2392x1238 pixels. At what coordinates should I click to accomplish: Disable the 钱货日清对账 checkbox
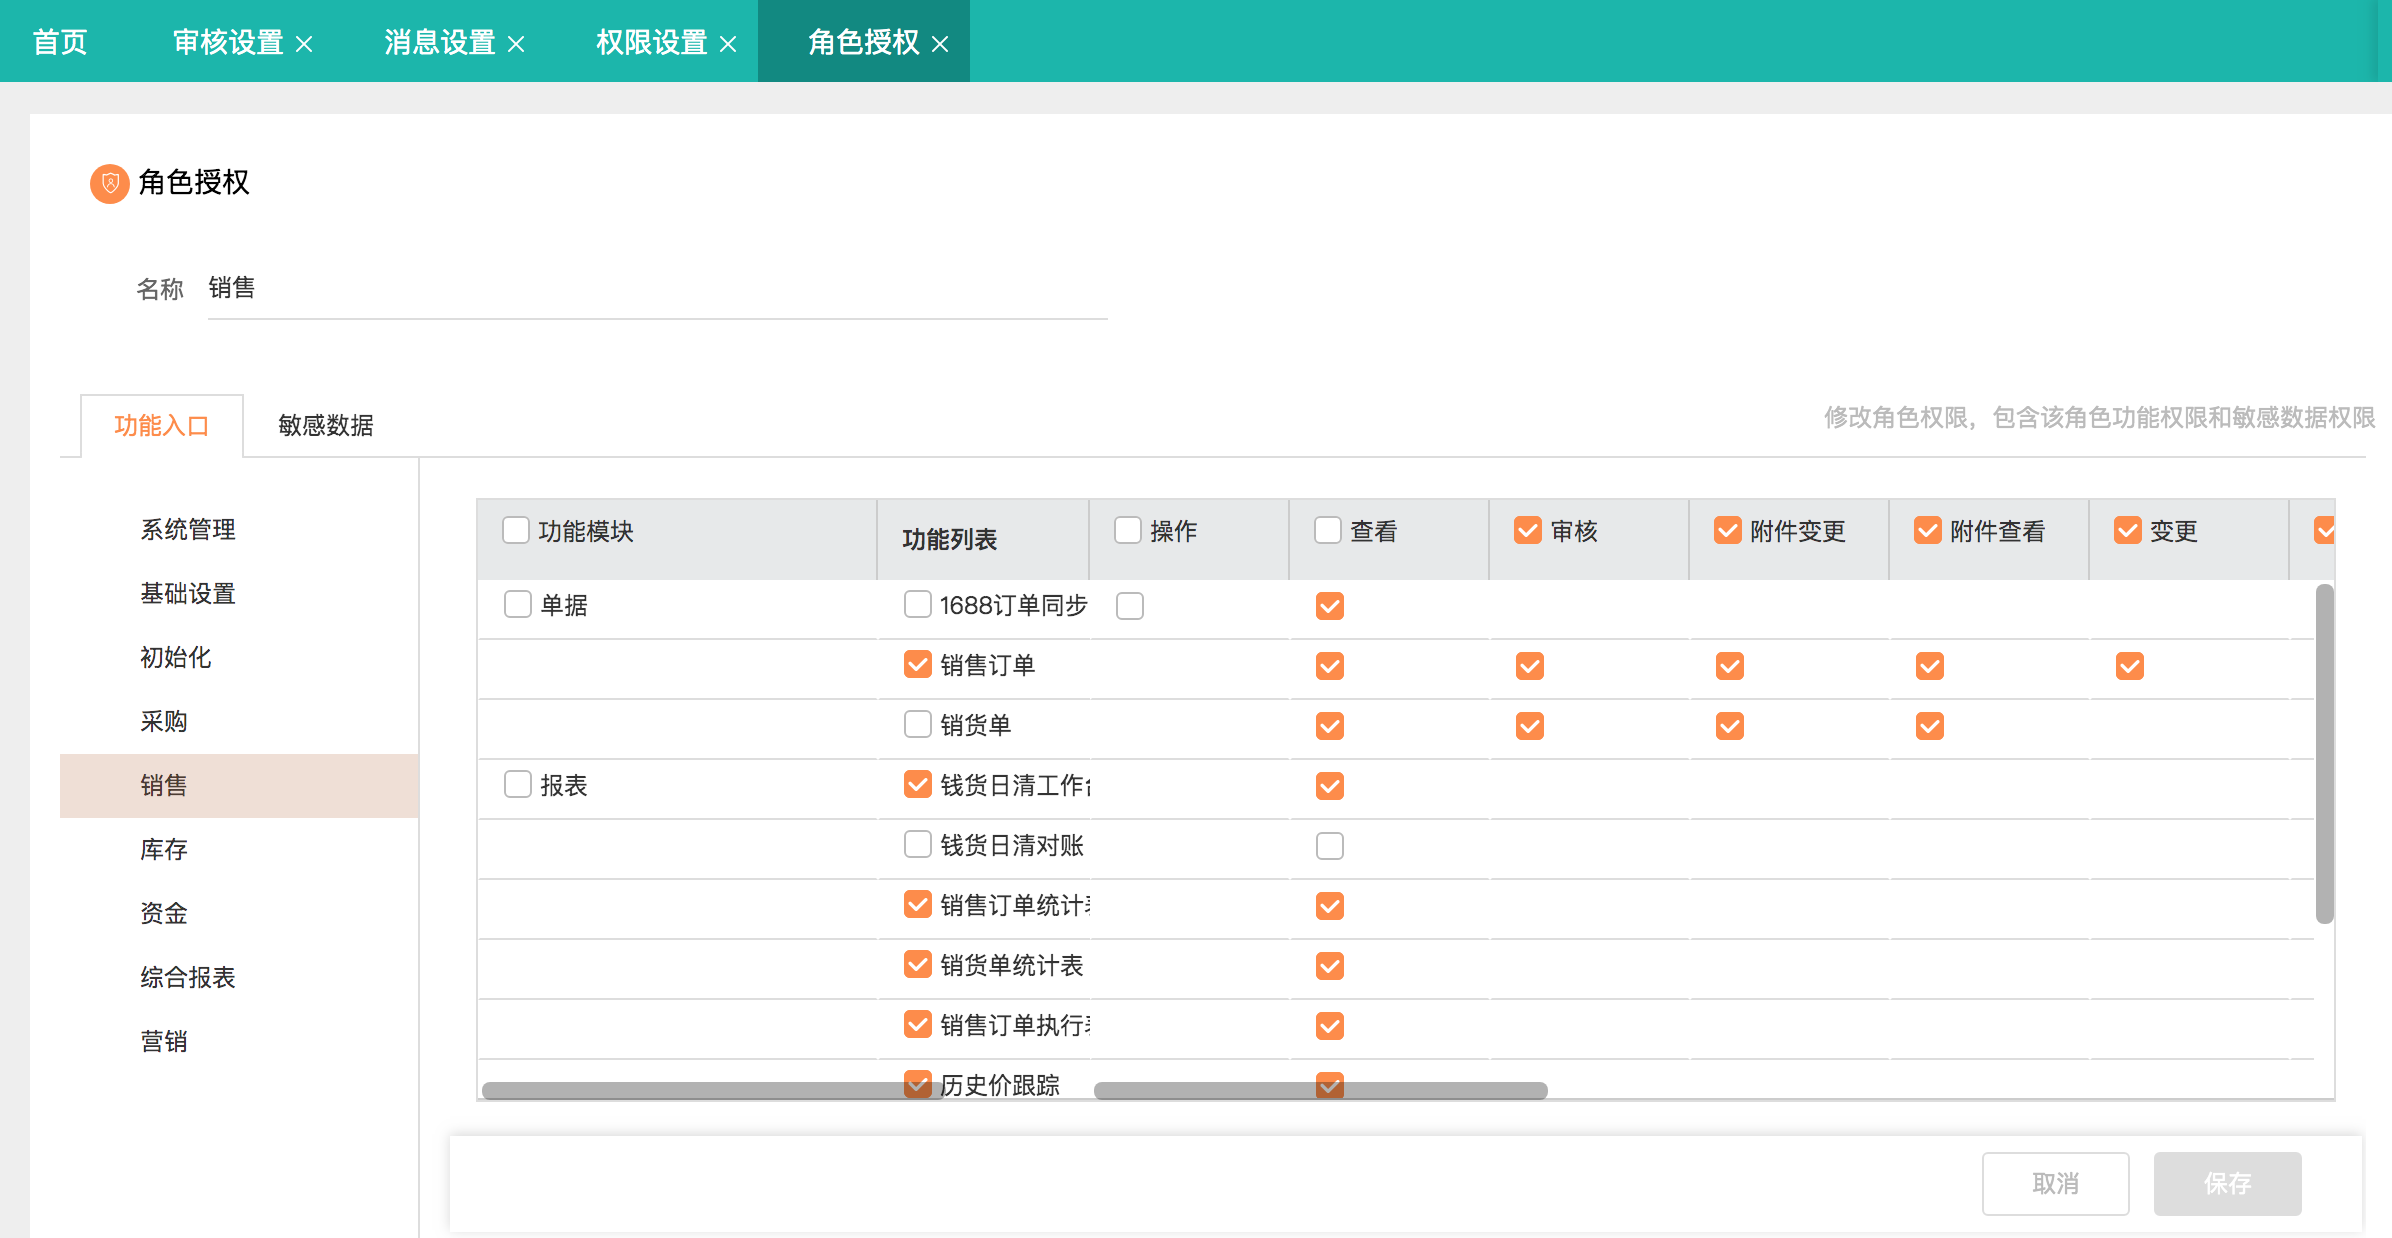click(x=914, y=845)
